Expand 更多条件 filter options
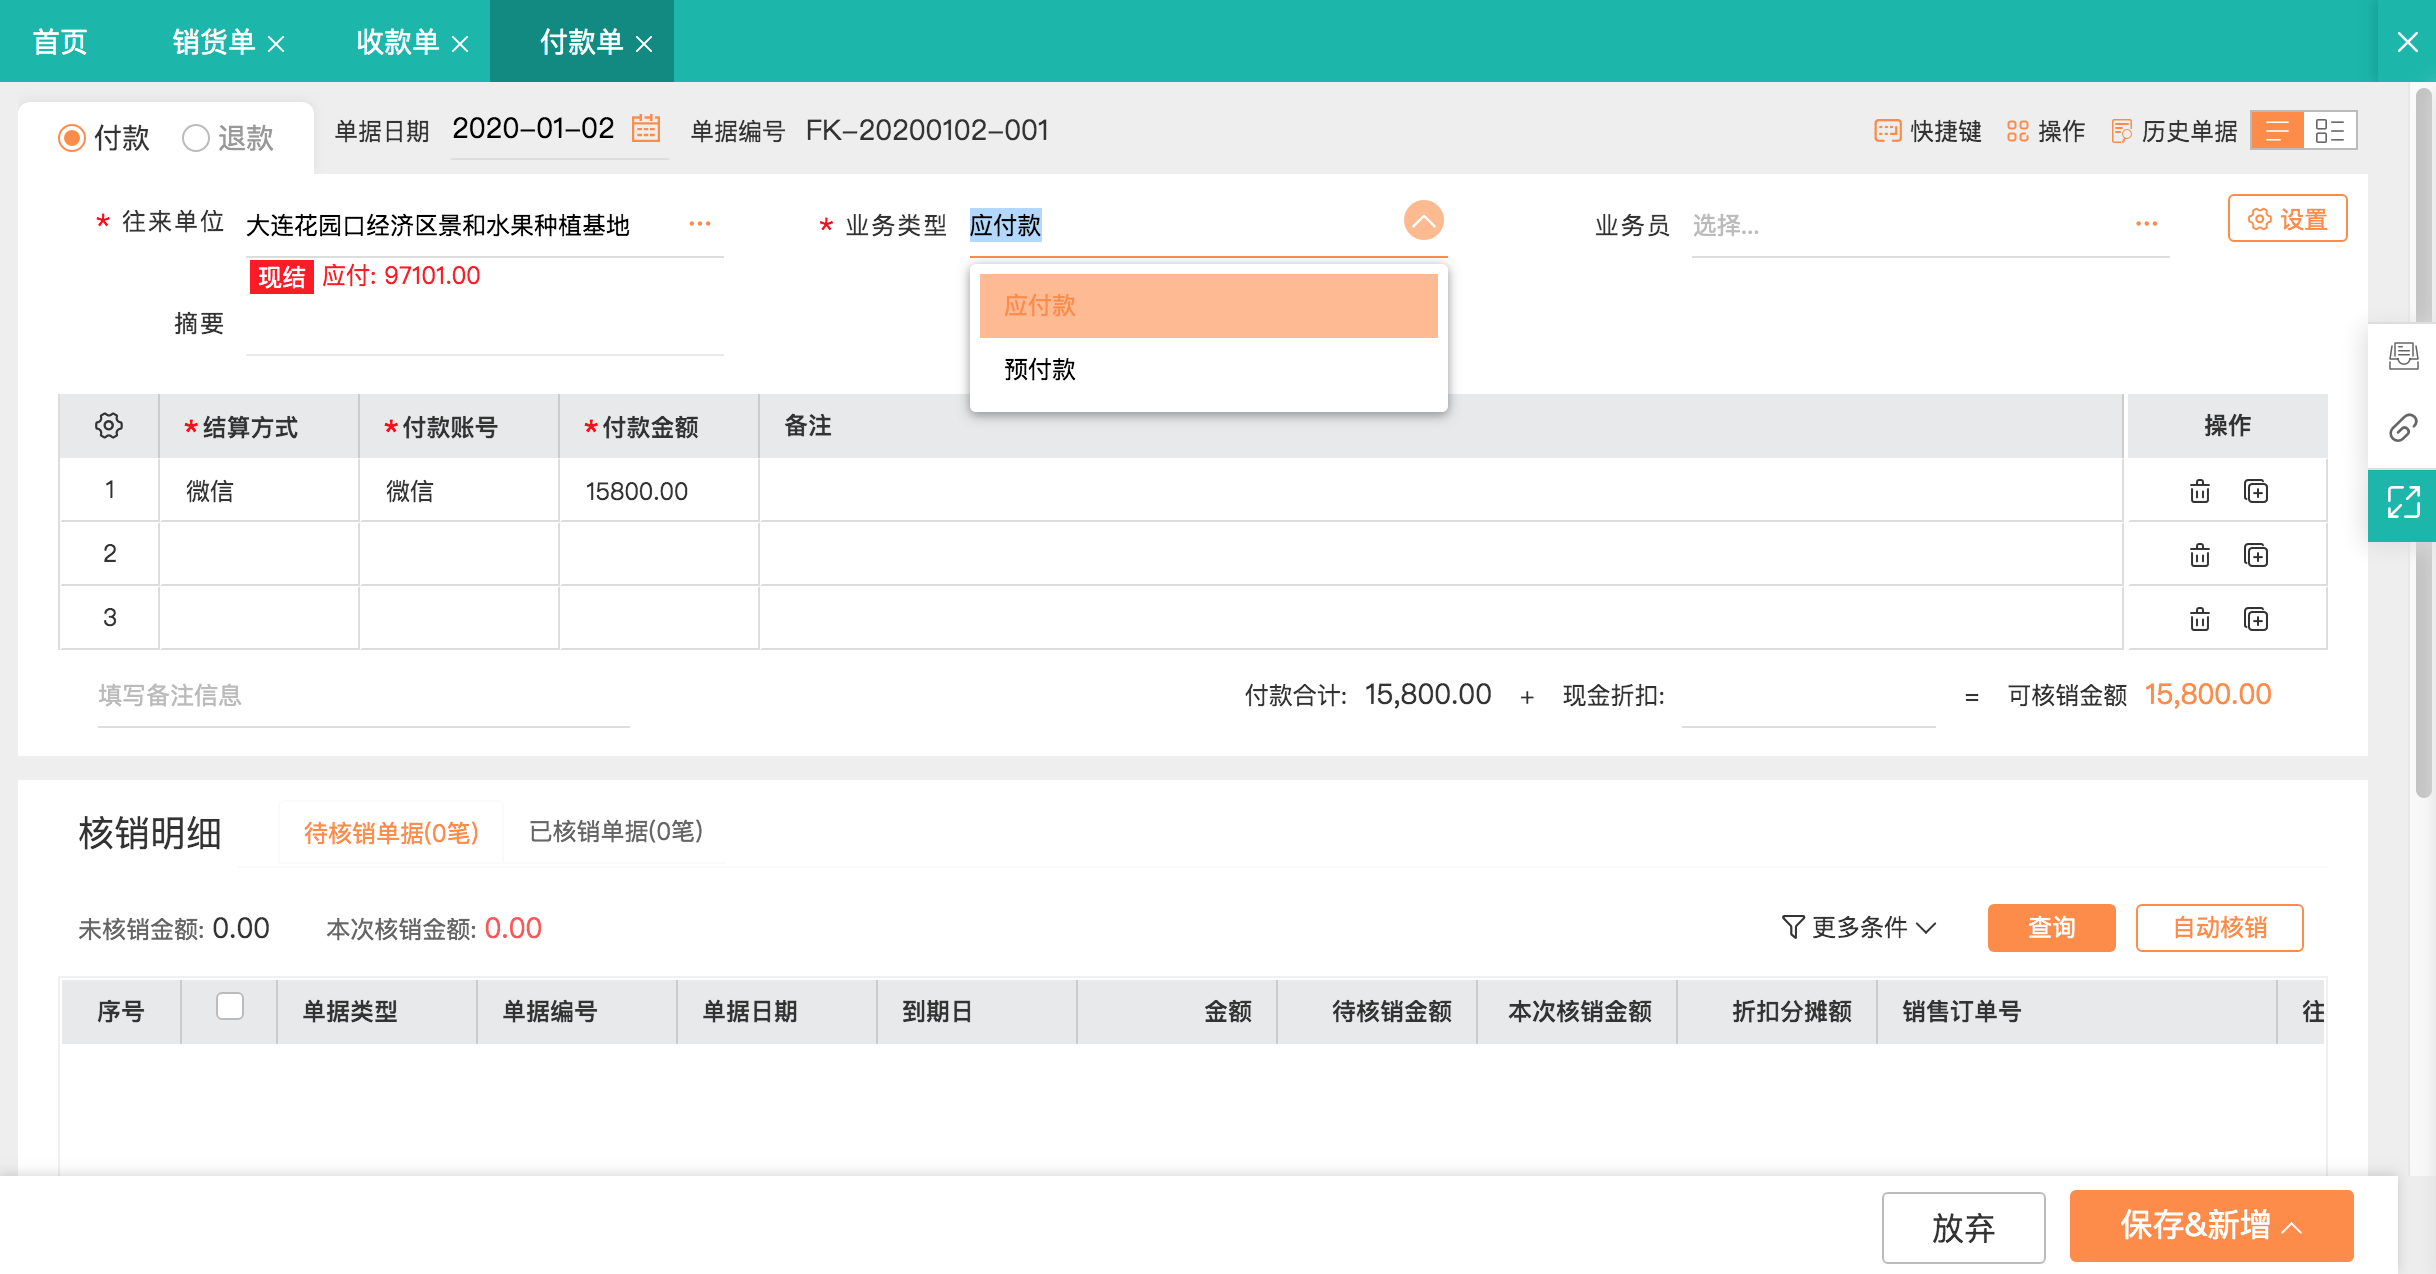 [x=1861, y=929]
